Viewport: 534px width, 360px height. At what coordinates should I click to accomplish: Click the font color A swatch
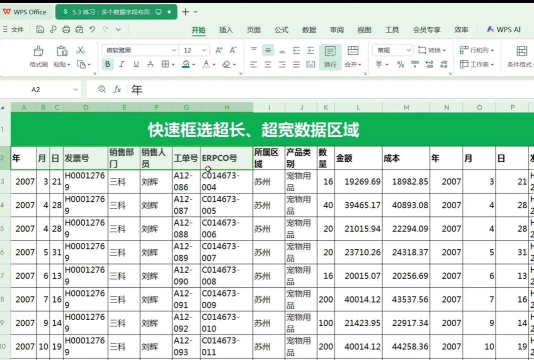pyautogui.click(x=206, y=64)
